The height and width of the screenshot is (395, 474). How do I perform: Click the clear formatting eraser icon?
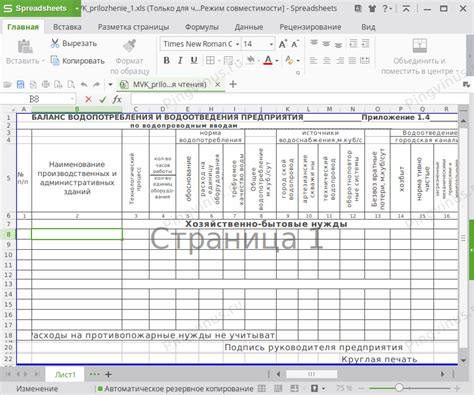[289, 60]
